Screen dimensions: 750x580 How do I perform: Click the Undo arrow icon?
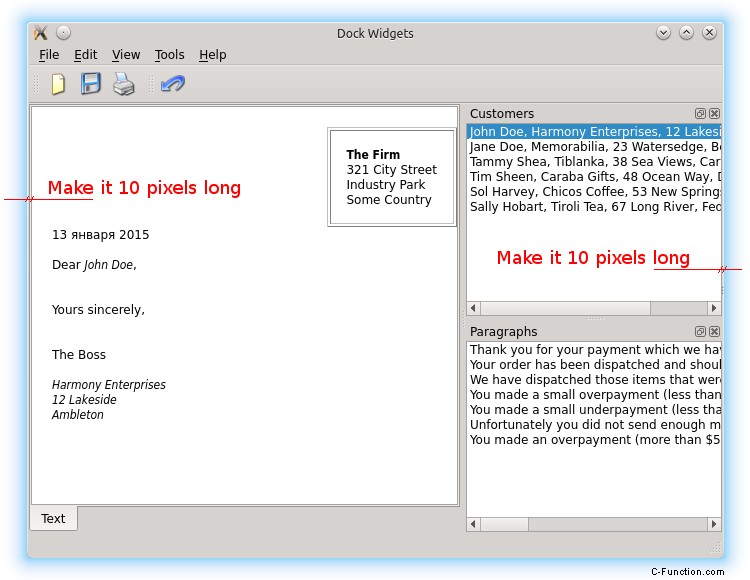173,85
